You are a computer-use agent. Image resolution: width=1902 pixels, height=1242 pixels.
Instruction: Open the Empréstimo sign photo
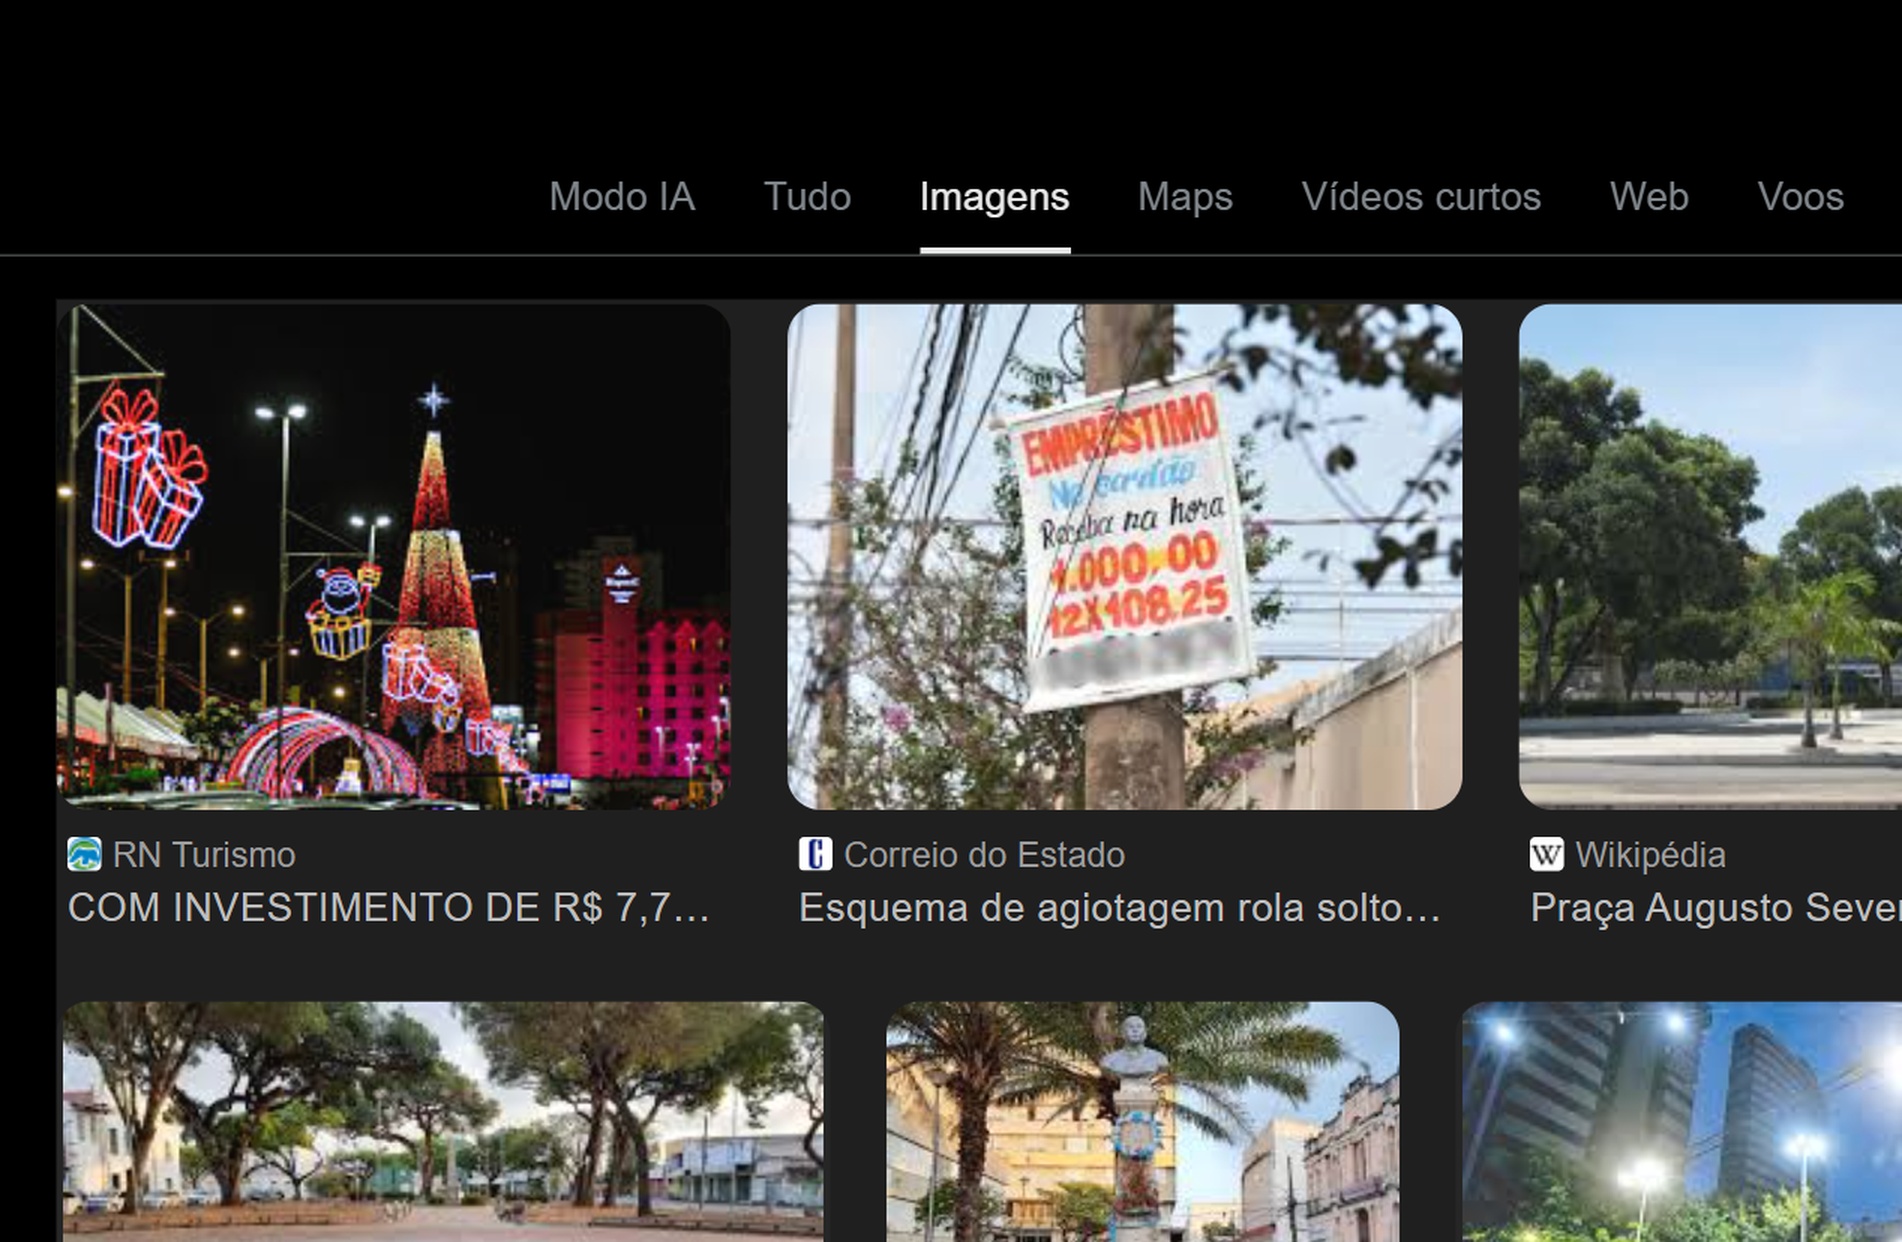click(x=1124, y=556)
